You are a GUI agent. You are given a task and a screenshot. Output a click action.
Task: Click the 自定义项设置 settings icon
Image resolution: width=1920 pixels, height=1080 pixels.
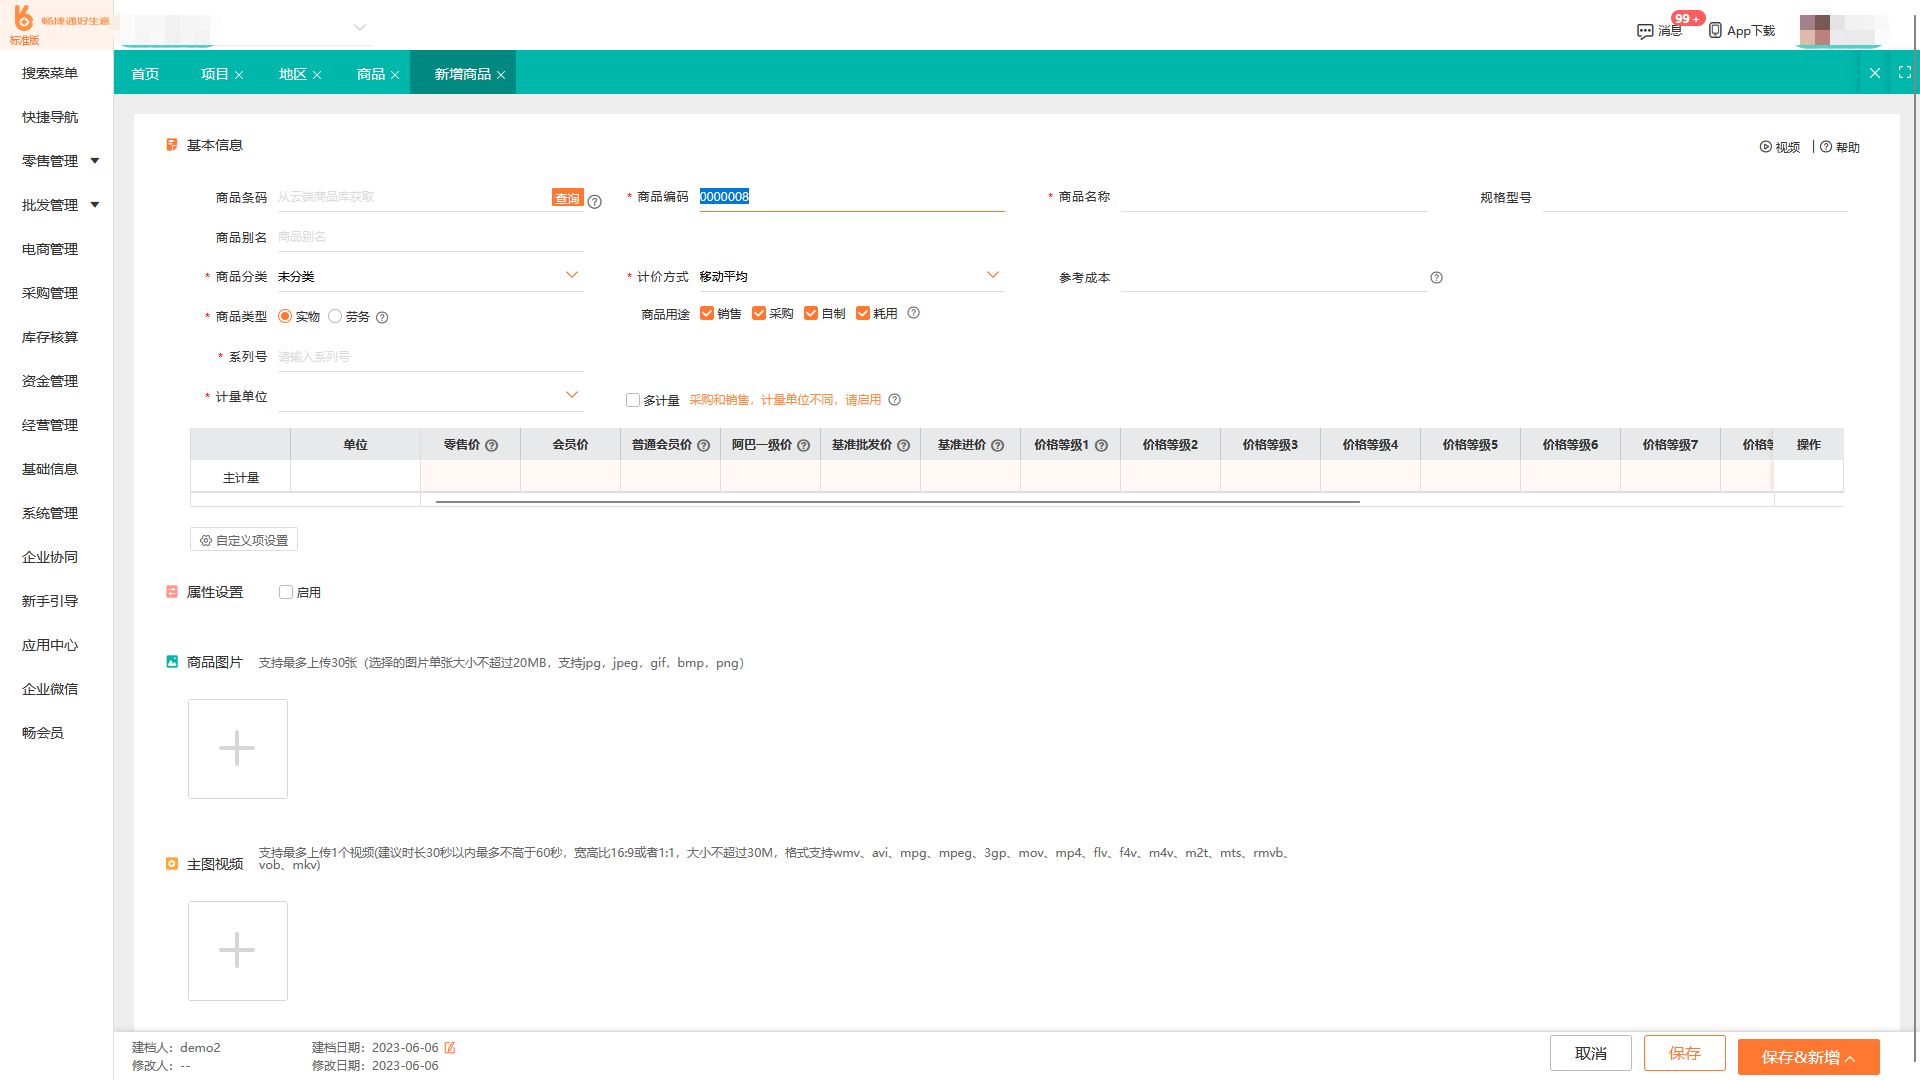pyautogui.click(x=206, y=539)
